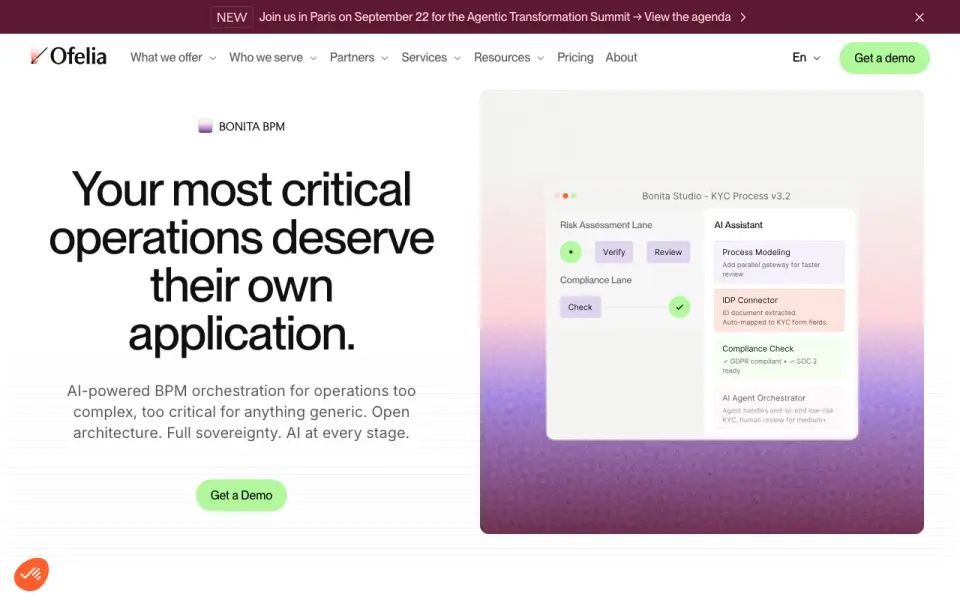Click the green check circle in Compliance Lane
960x600 pixels.
click(679, 307)
